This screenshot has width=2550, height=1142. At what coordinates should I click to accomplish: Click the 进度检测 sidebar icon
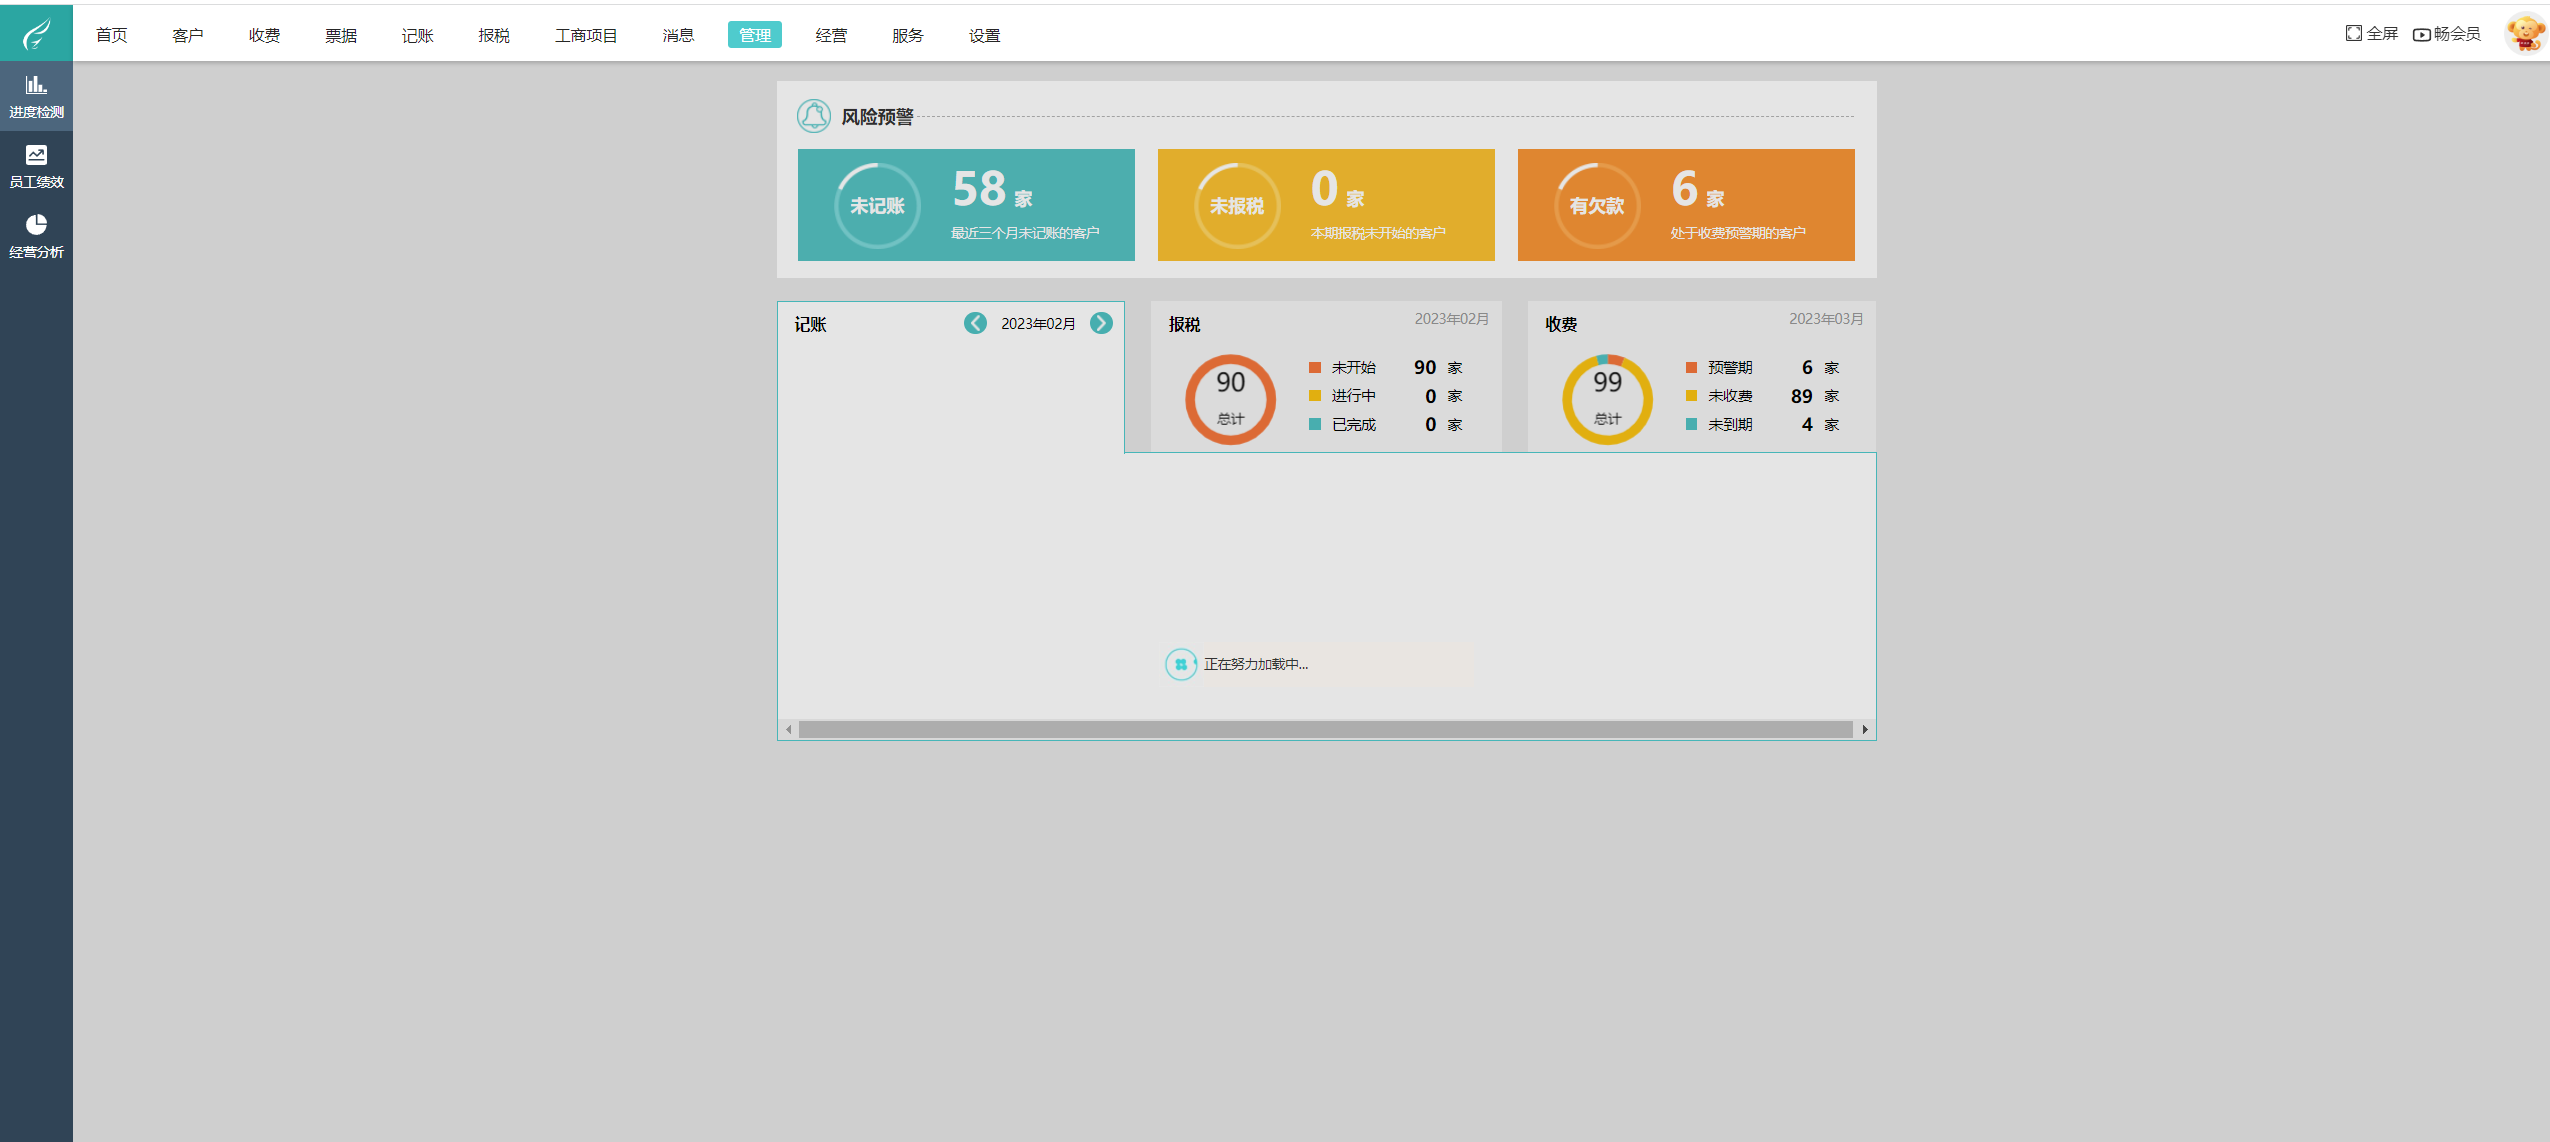pos(36,98)
